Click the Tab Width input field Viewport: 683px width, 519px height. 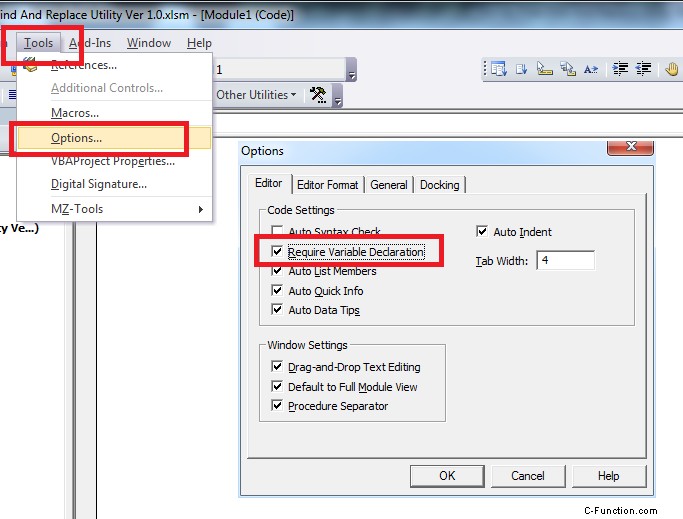(565, 260)
